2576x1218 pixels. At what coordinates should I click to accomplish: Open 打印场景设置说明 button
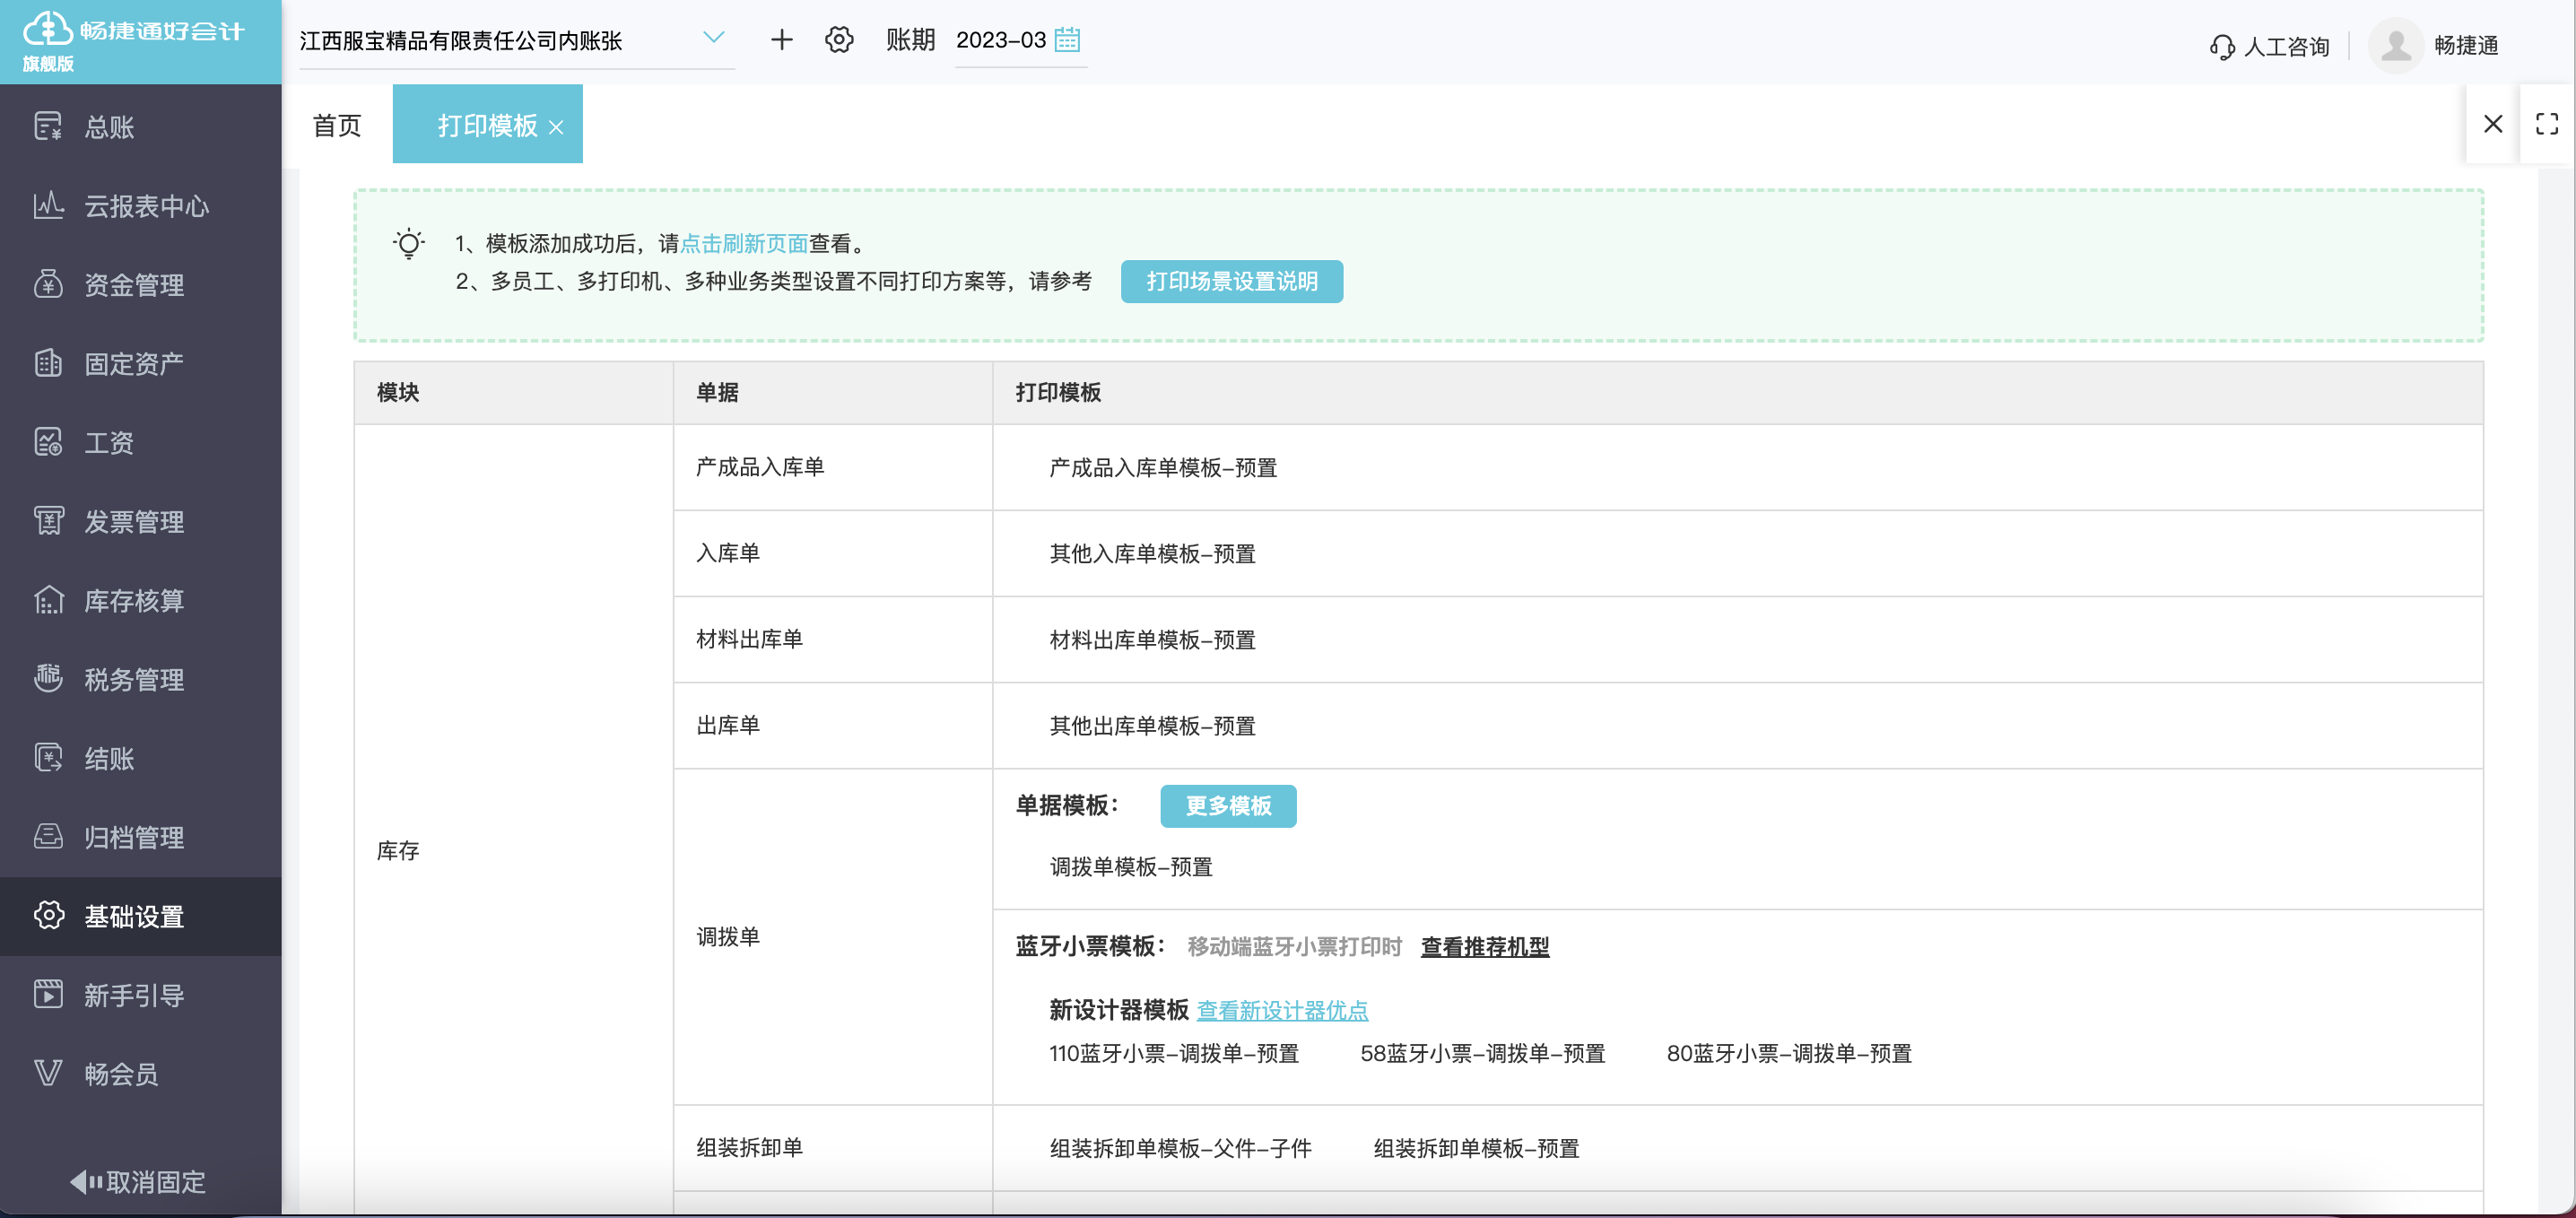point(1232,281)
